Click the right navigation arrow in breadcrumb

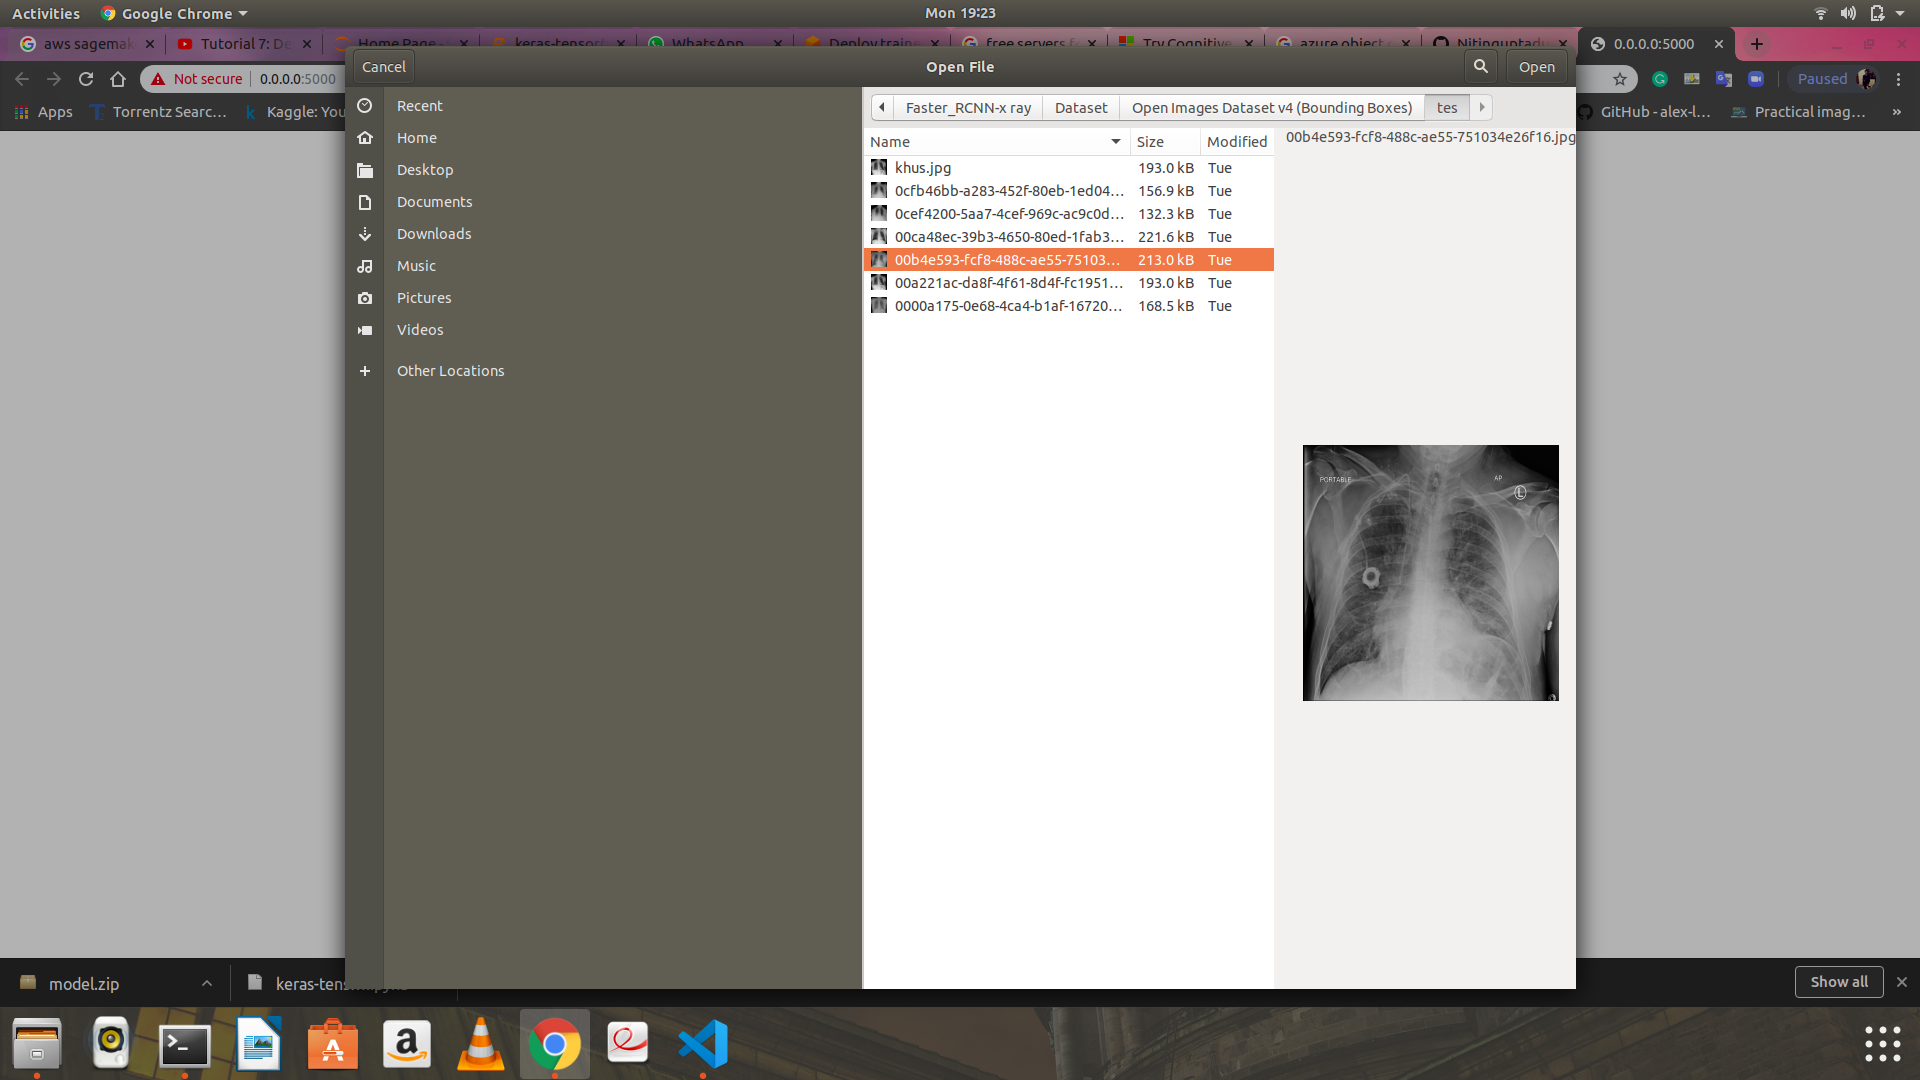1481,107
